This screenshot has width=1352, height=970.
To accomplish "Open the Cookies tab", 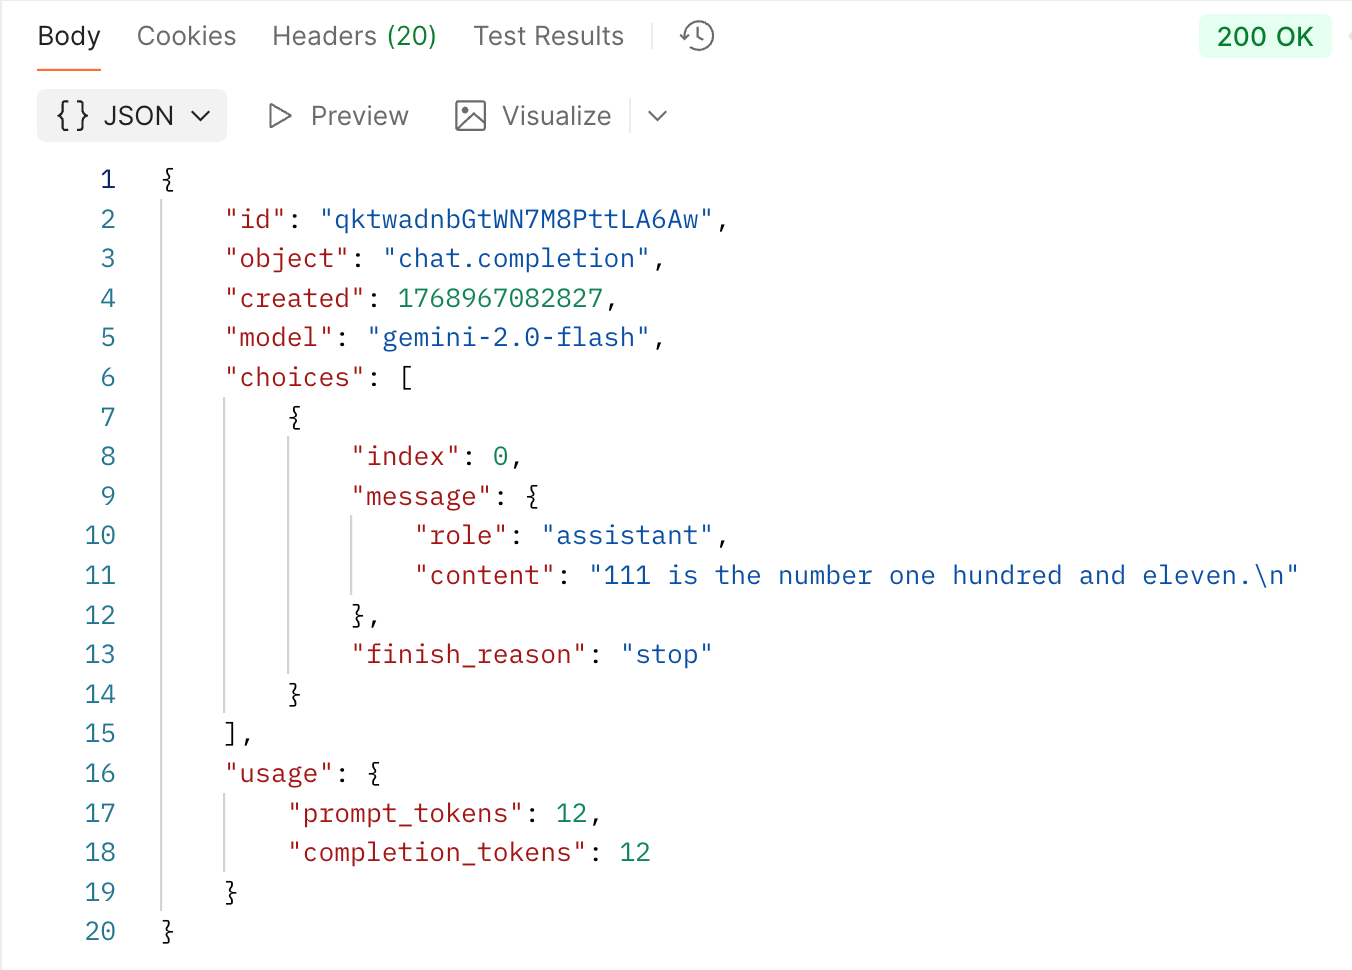I will [186, 36].
